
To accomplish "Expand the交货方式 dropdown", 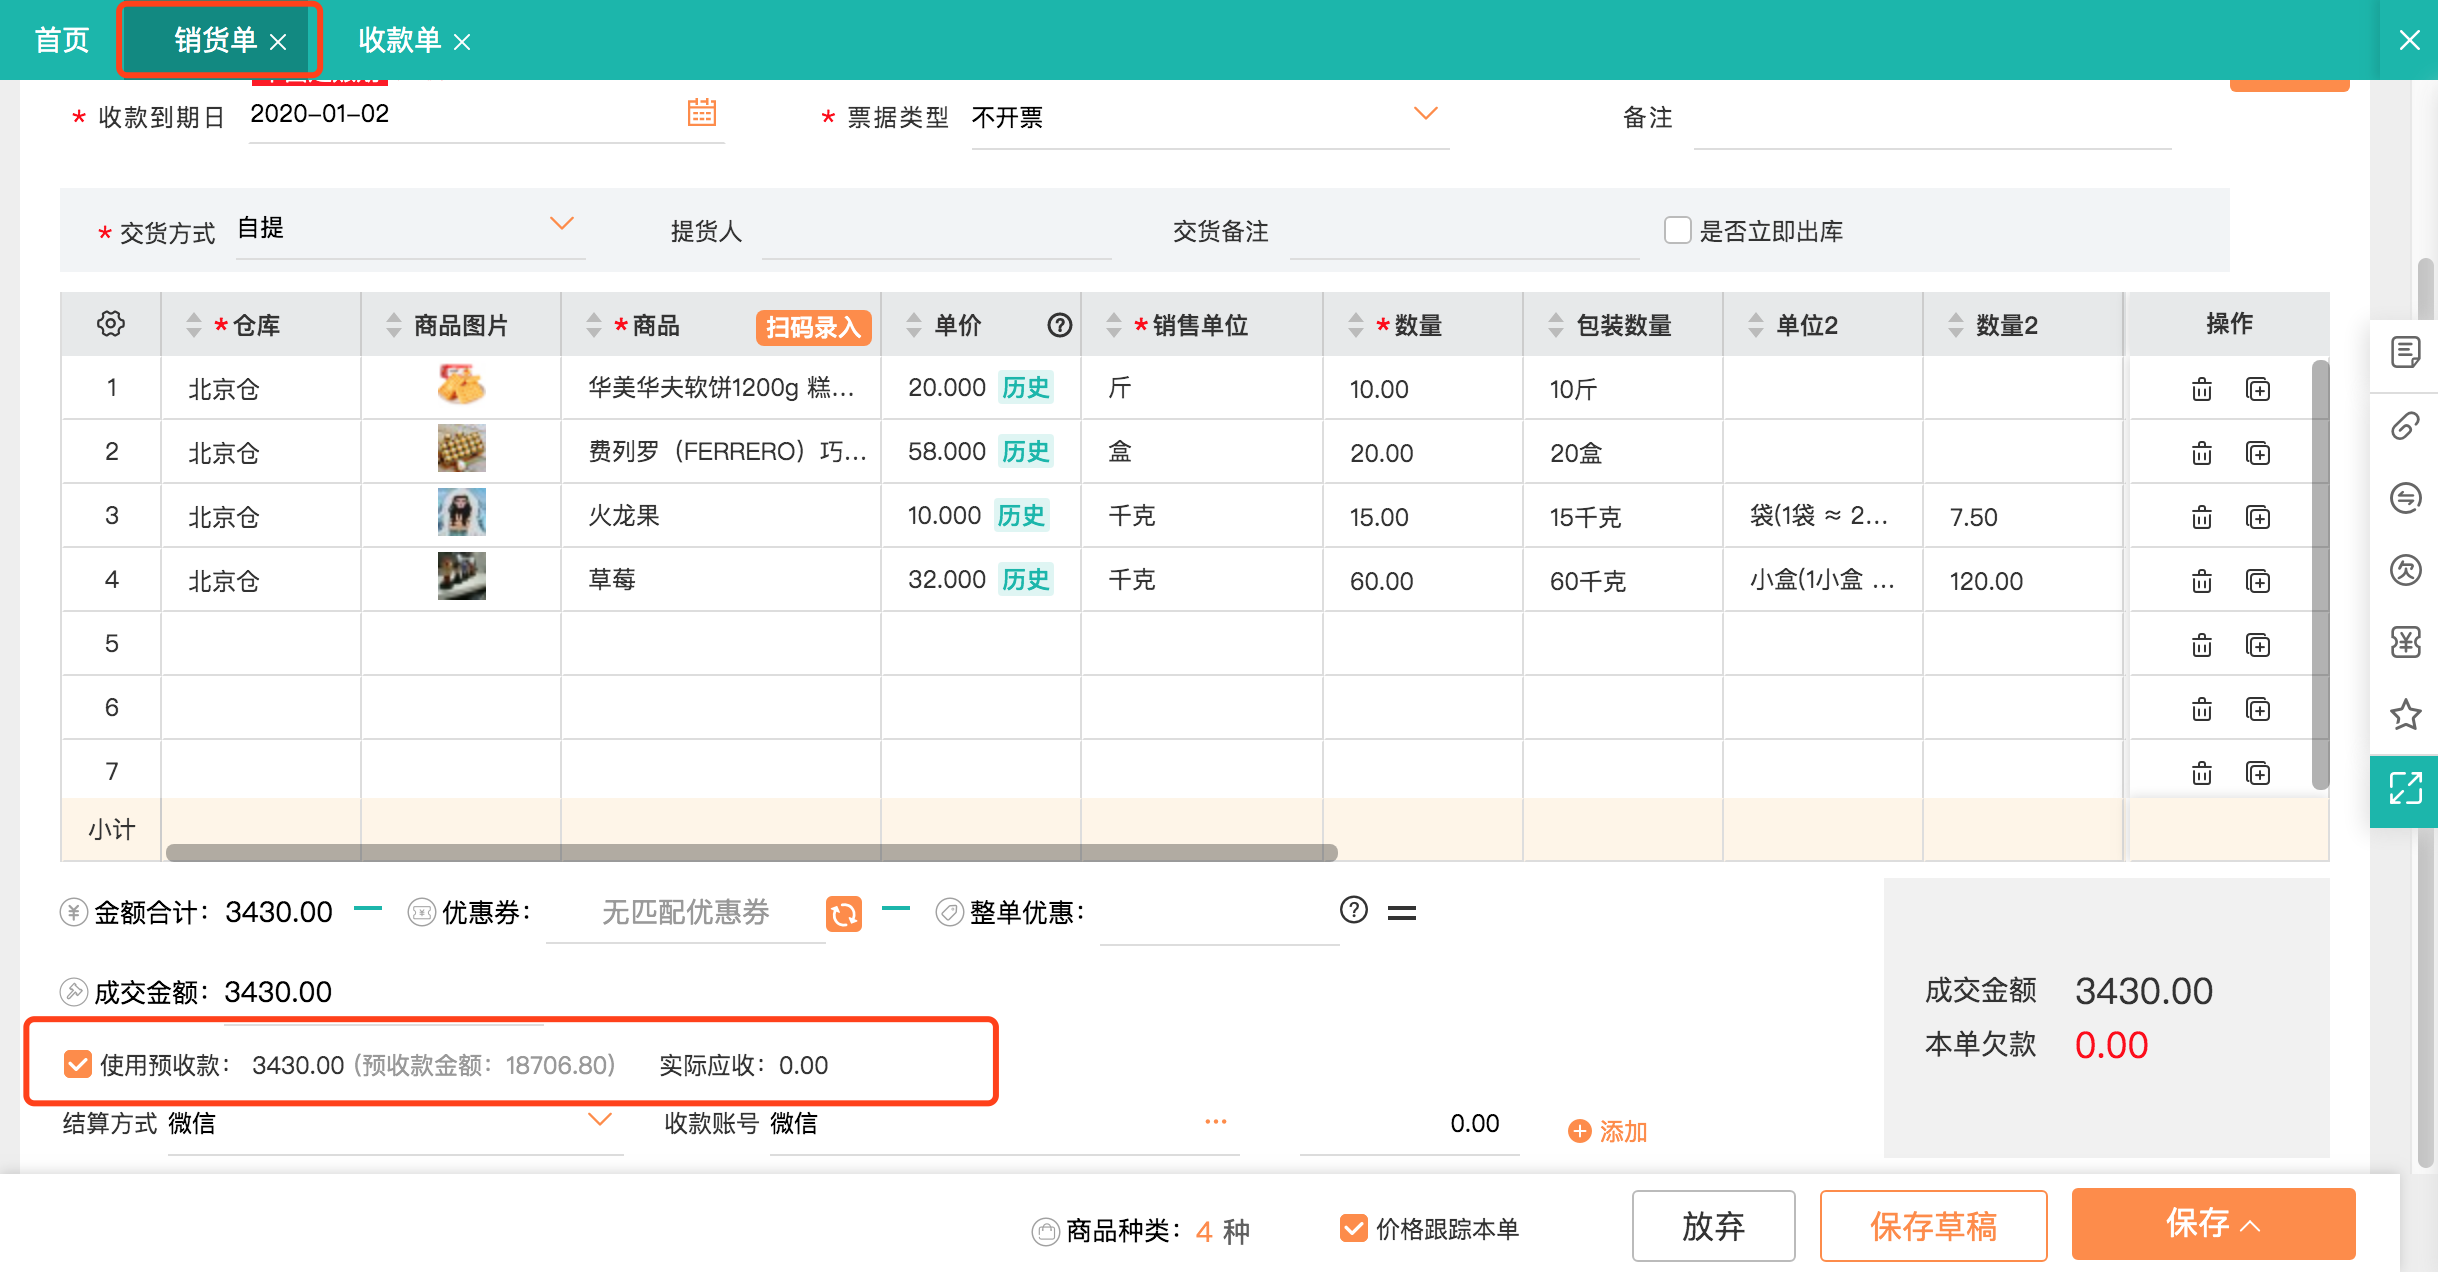I will tap(572, 227).
